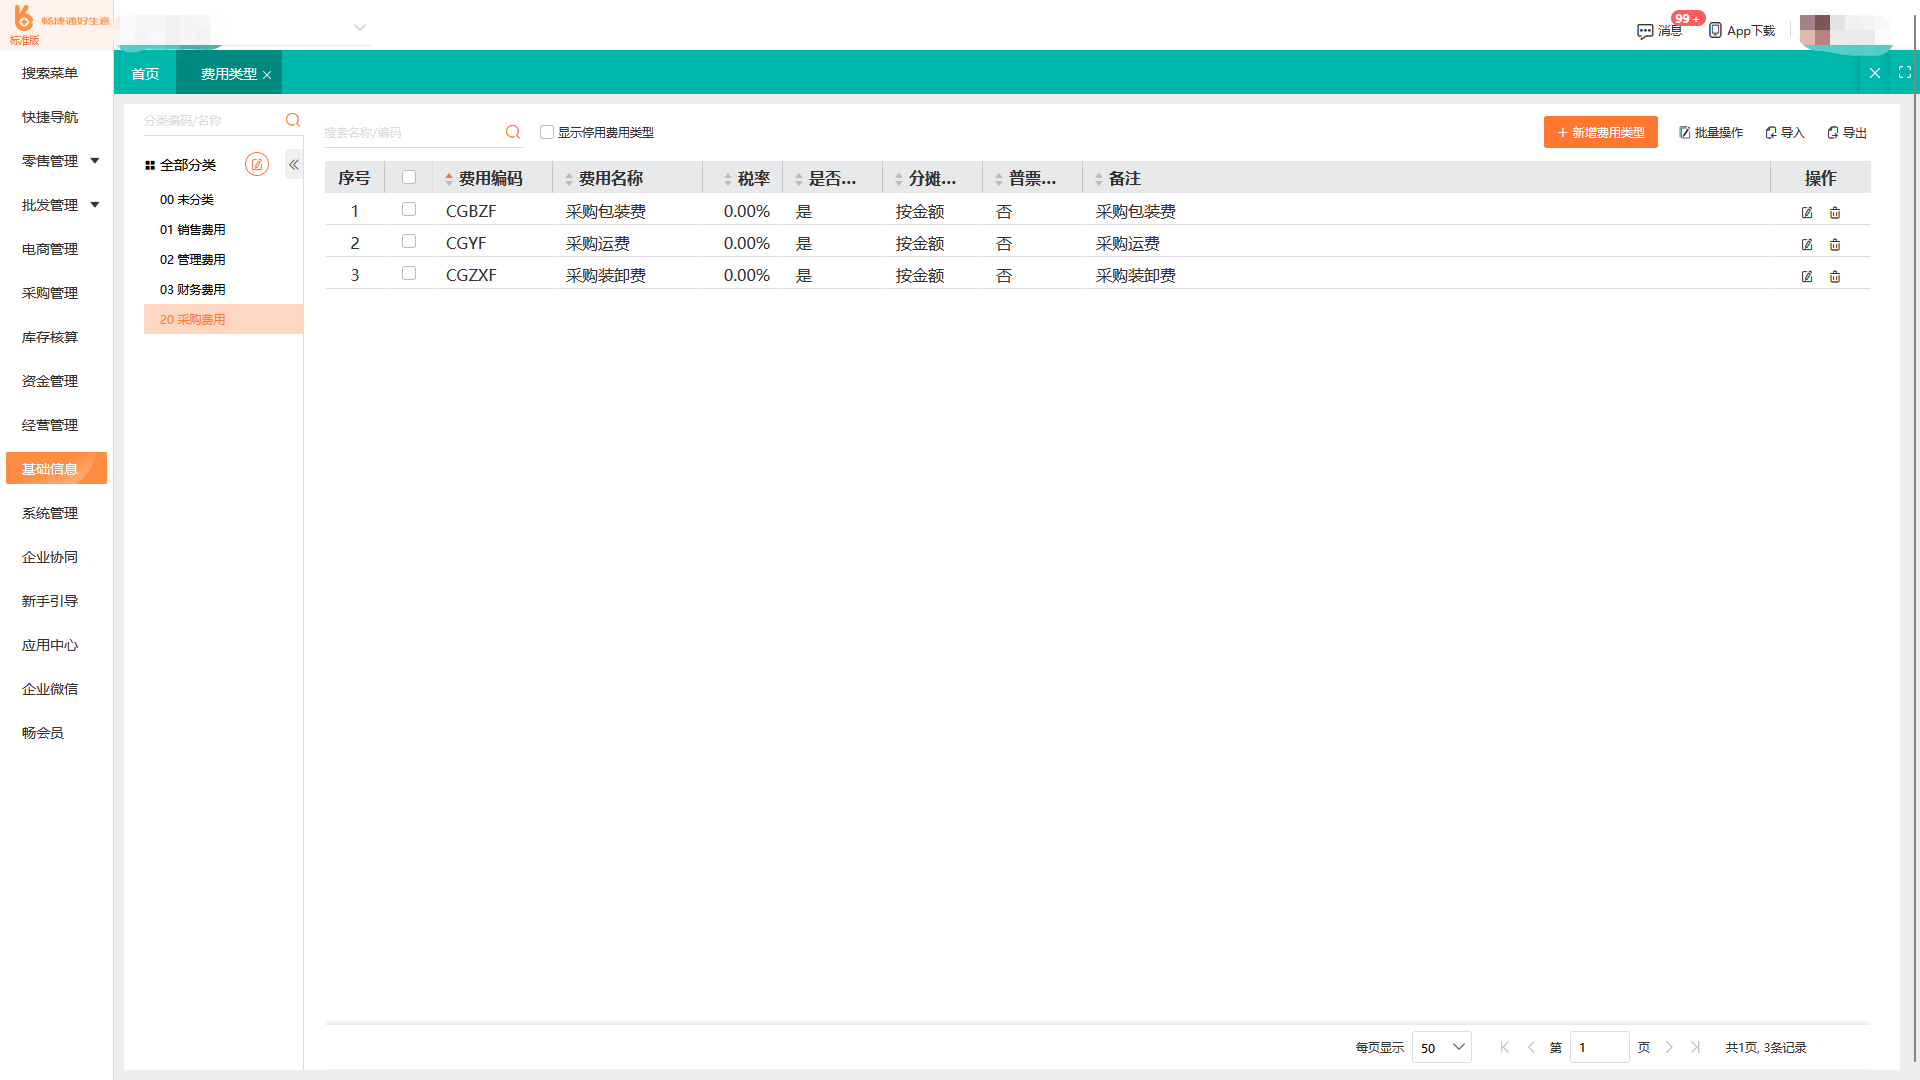Select page size 50 dropdown

pos(1439,1047)
